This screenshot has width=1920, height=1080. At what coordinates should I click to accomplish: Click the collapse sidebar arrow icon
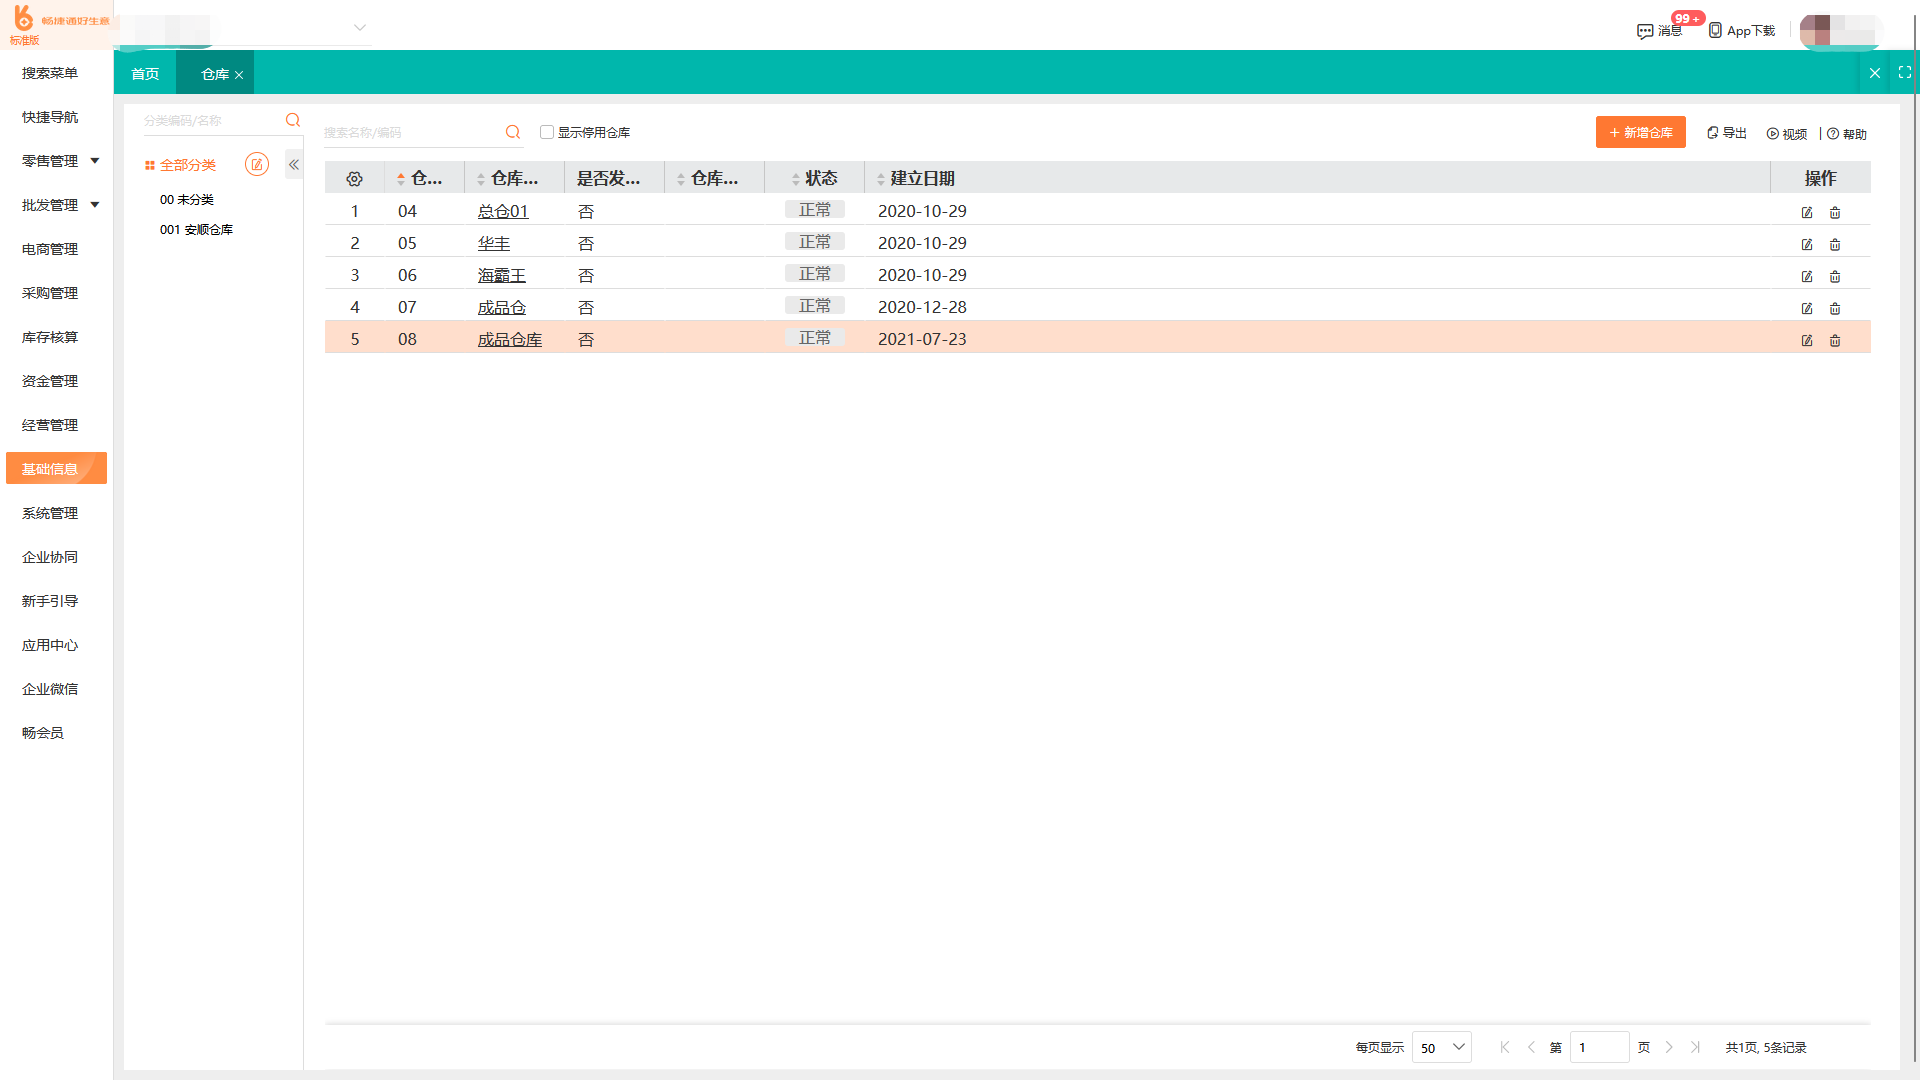click(294, 164)
